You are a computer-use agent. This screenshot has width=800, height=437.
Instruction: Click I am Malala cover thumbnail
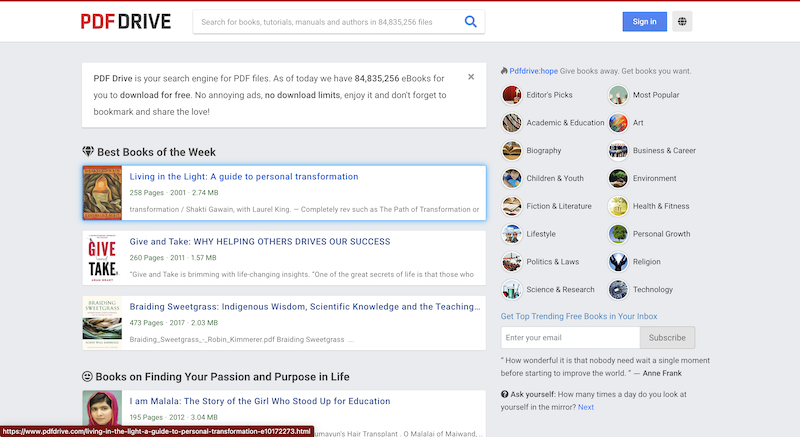[x=102, y=408]
